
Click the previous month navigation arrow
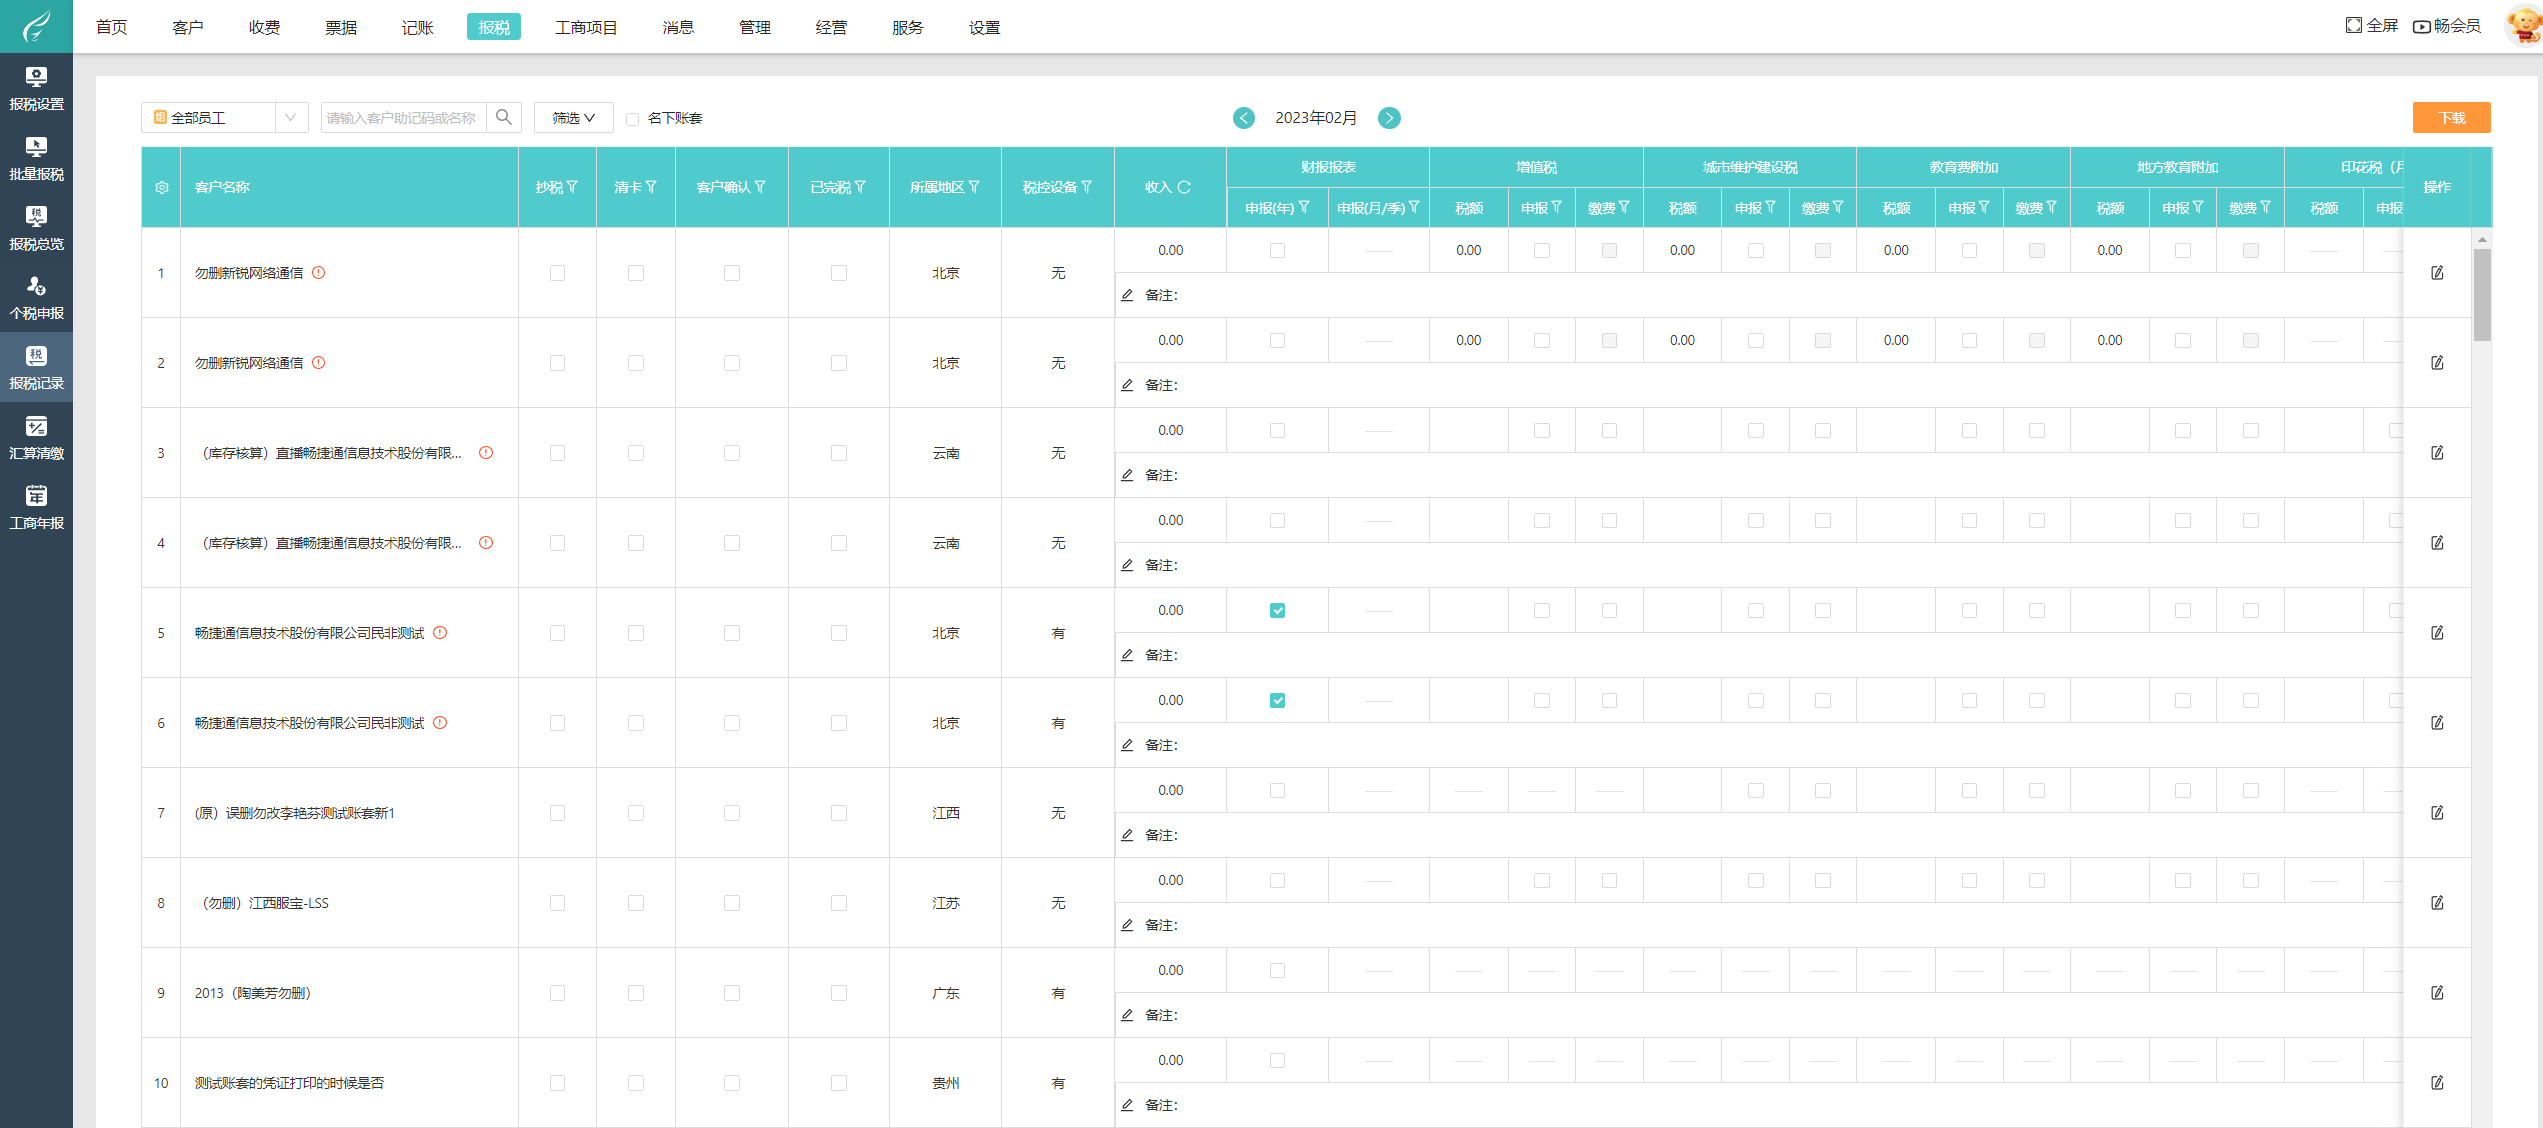[x=1246, y=115]
